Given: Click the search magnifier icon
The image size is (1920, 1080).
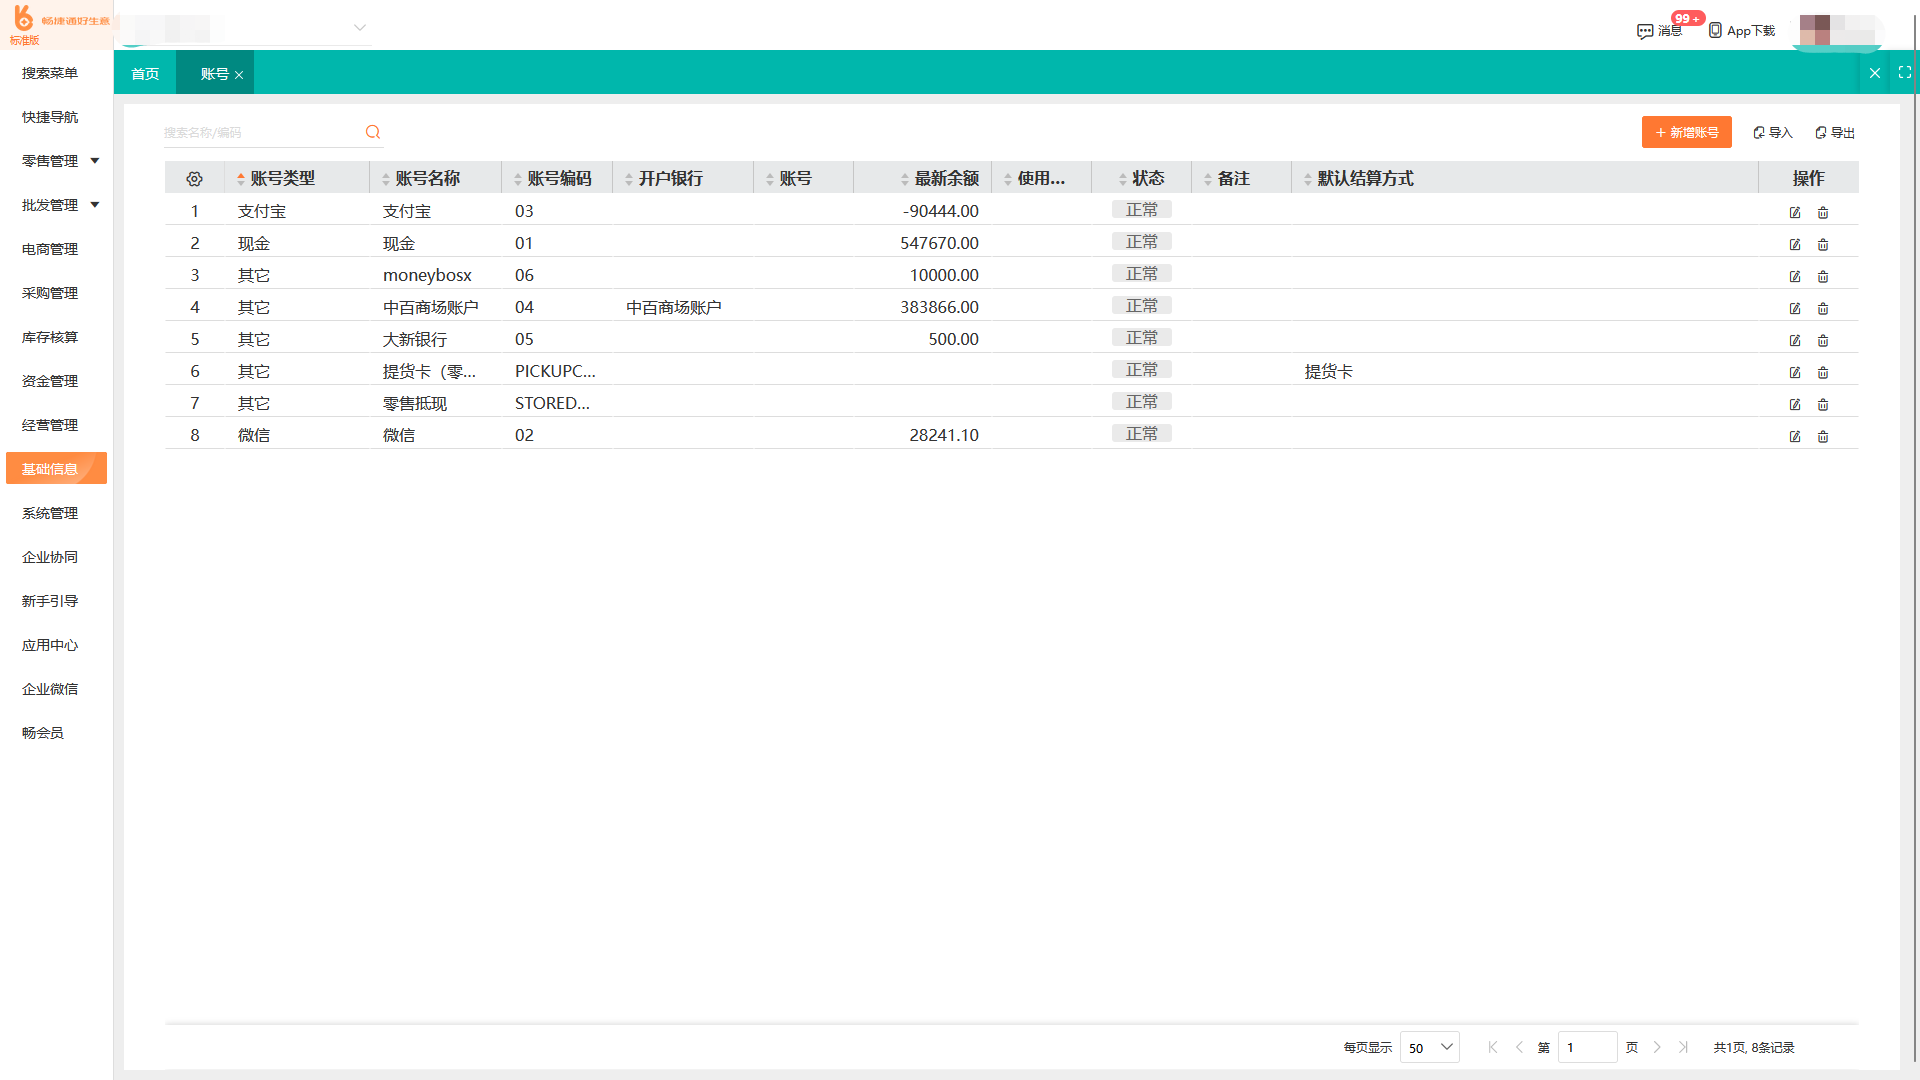Looking at the screenshot, I should (x=373, y=132).
